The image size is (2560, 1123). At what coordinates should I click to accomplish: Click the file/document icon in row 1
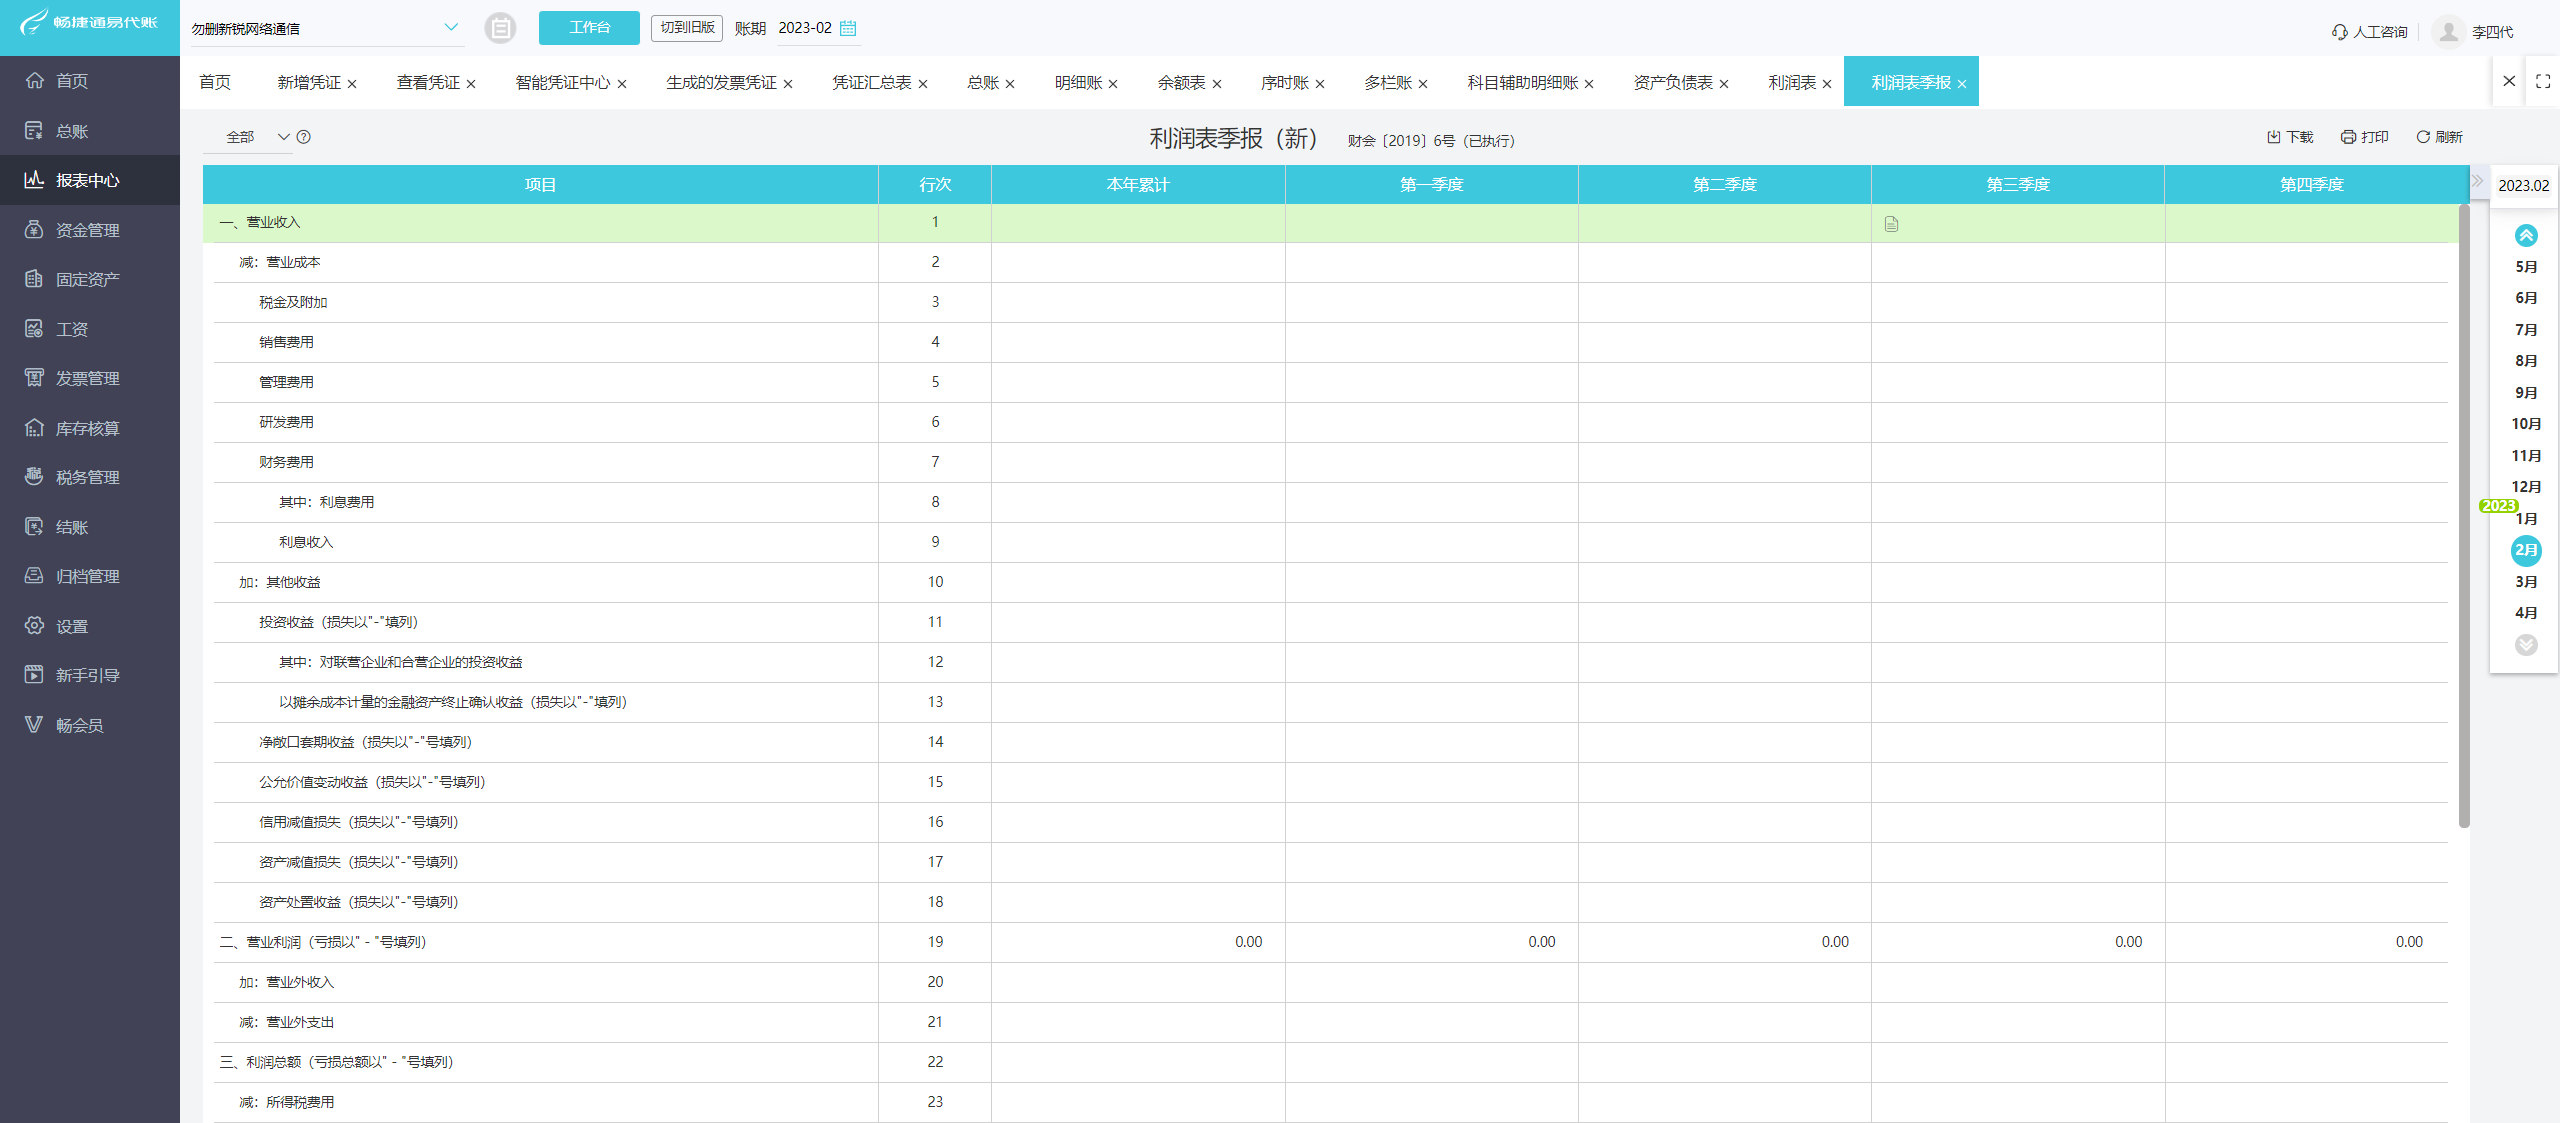1892,222
